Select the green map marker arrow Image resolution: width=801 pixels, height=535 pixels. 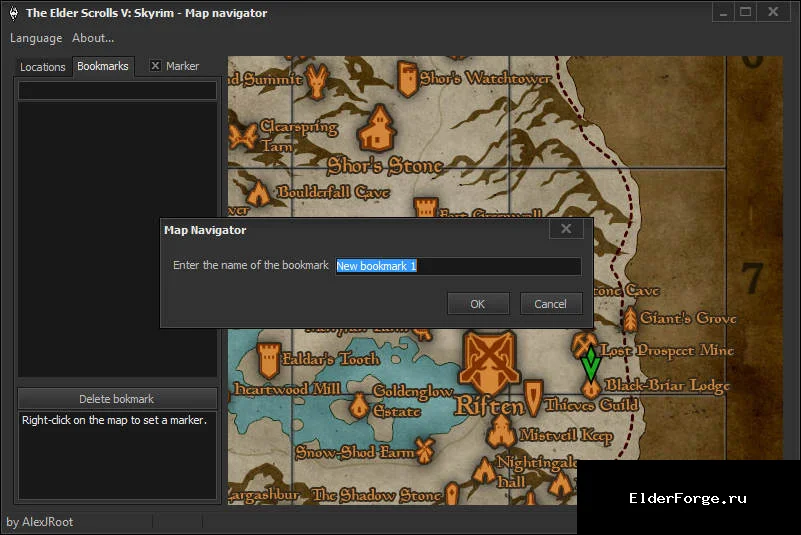[x=591, y=364]
